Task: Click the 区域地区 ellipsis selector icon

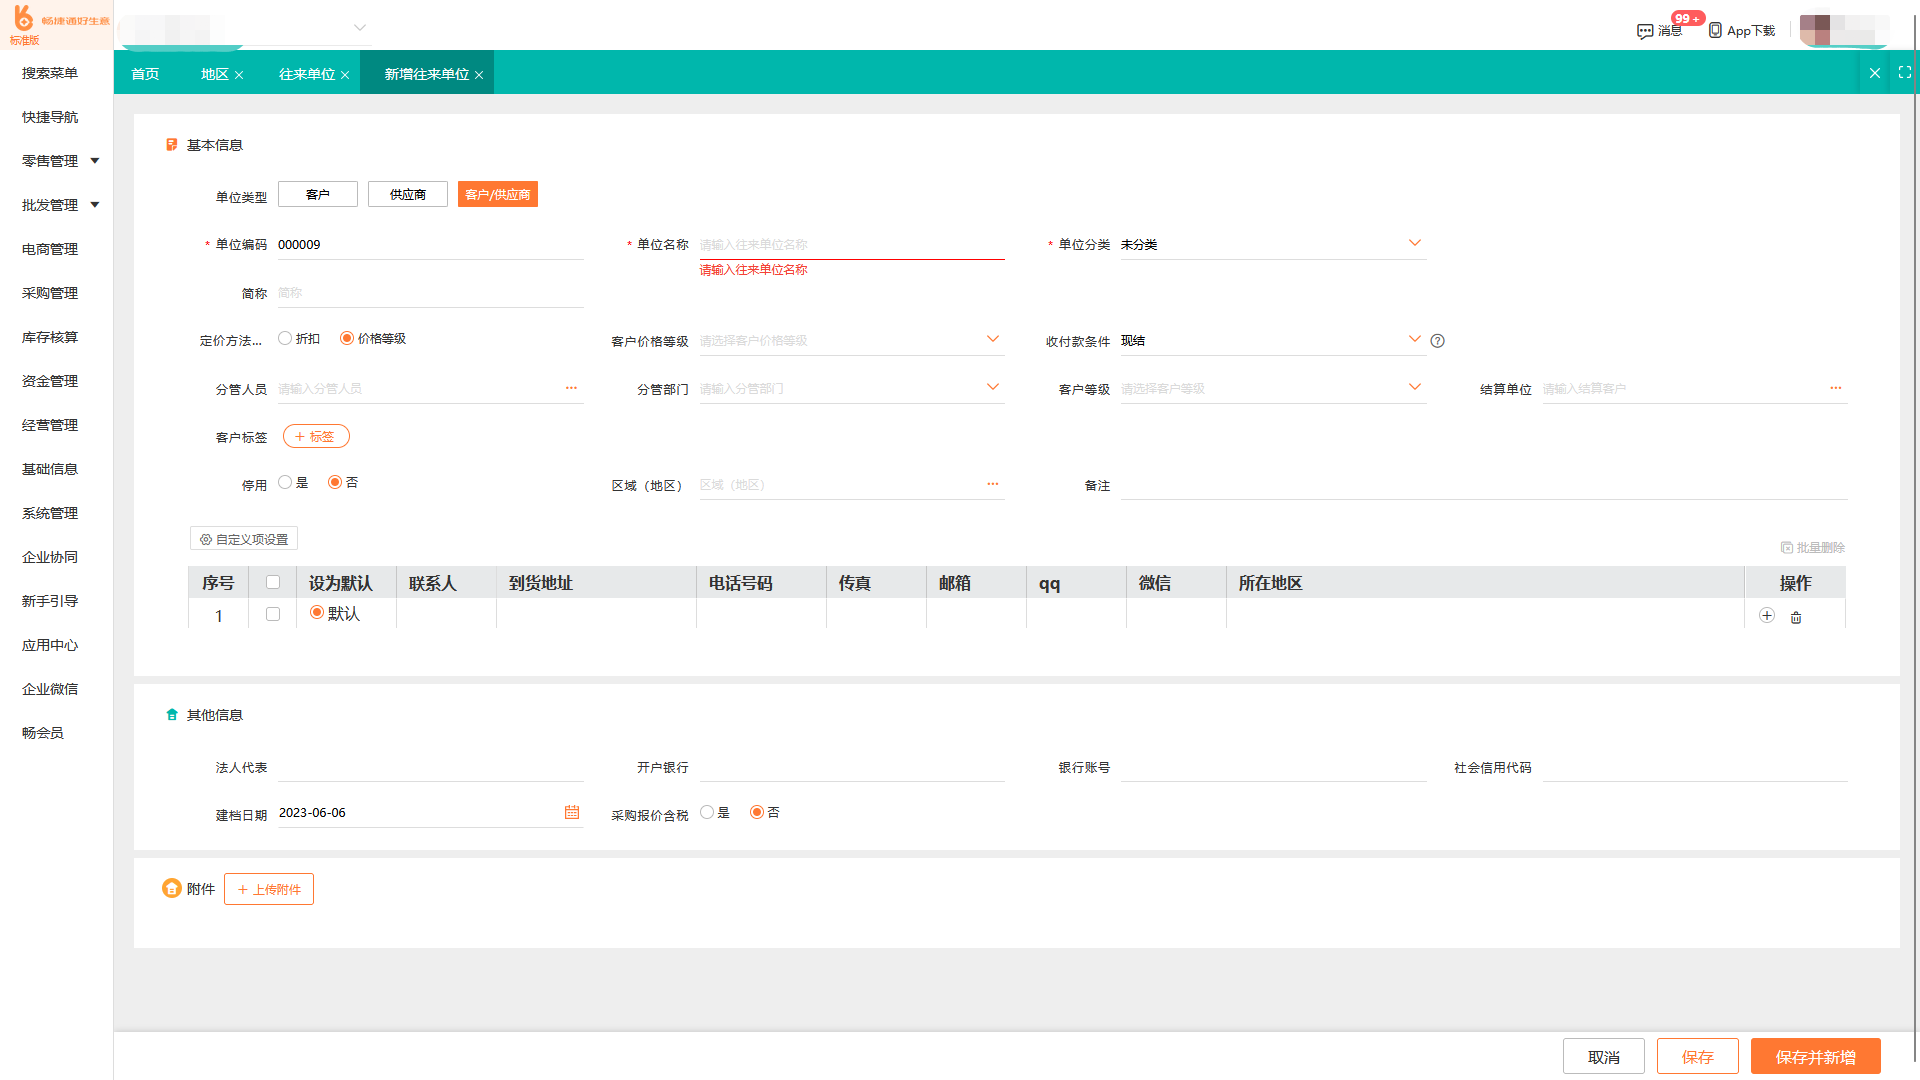Action: [x=993, y=485]
